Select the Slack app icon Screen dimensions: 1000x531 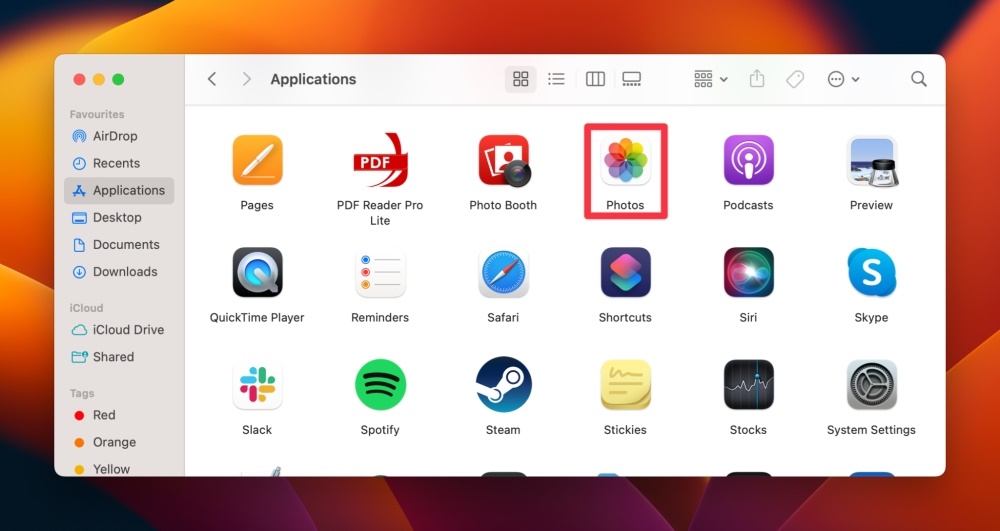tap(257, 384)
